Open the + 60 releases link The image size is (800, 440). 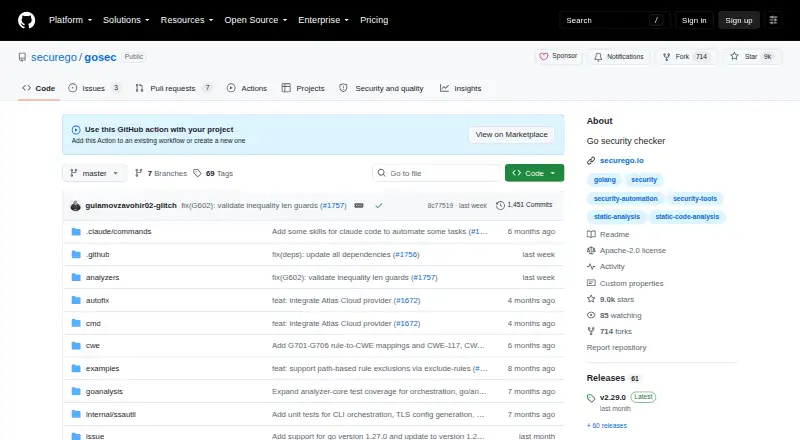tap(607, 426)
